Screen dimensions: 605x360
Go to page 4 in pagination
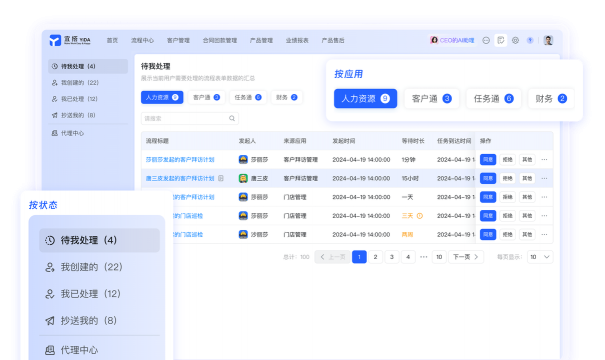click(x=408, y=257)
